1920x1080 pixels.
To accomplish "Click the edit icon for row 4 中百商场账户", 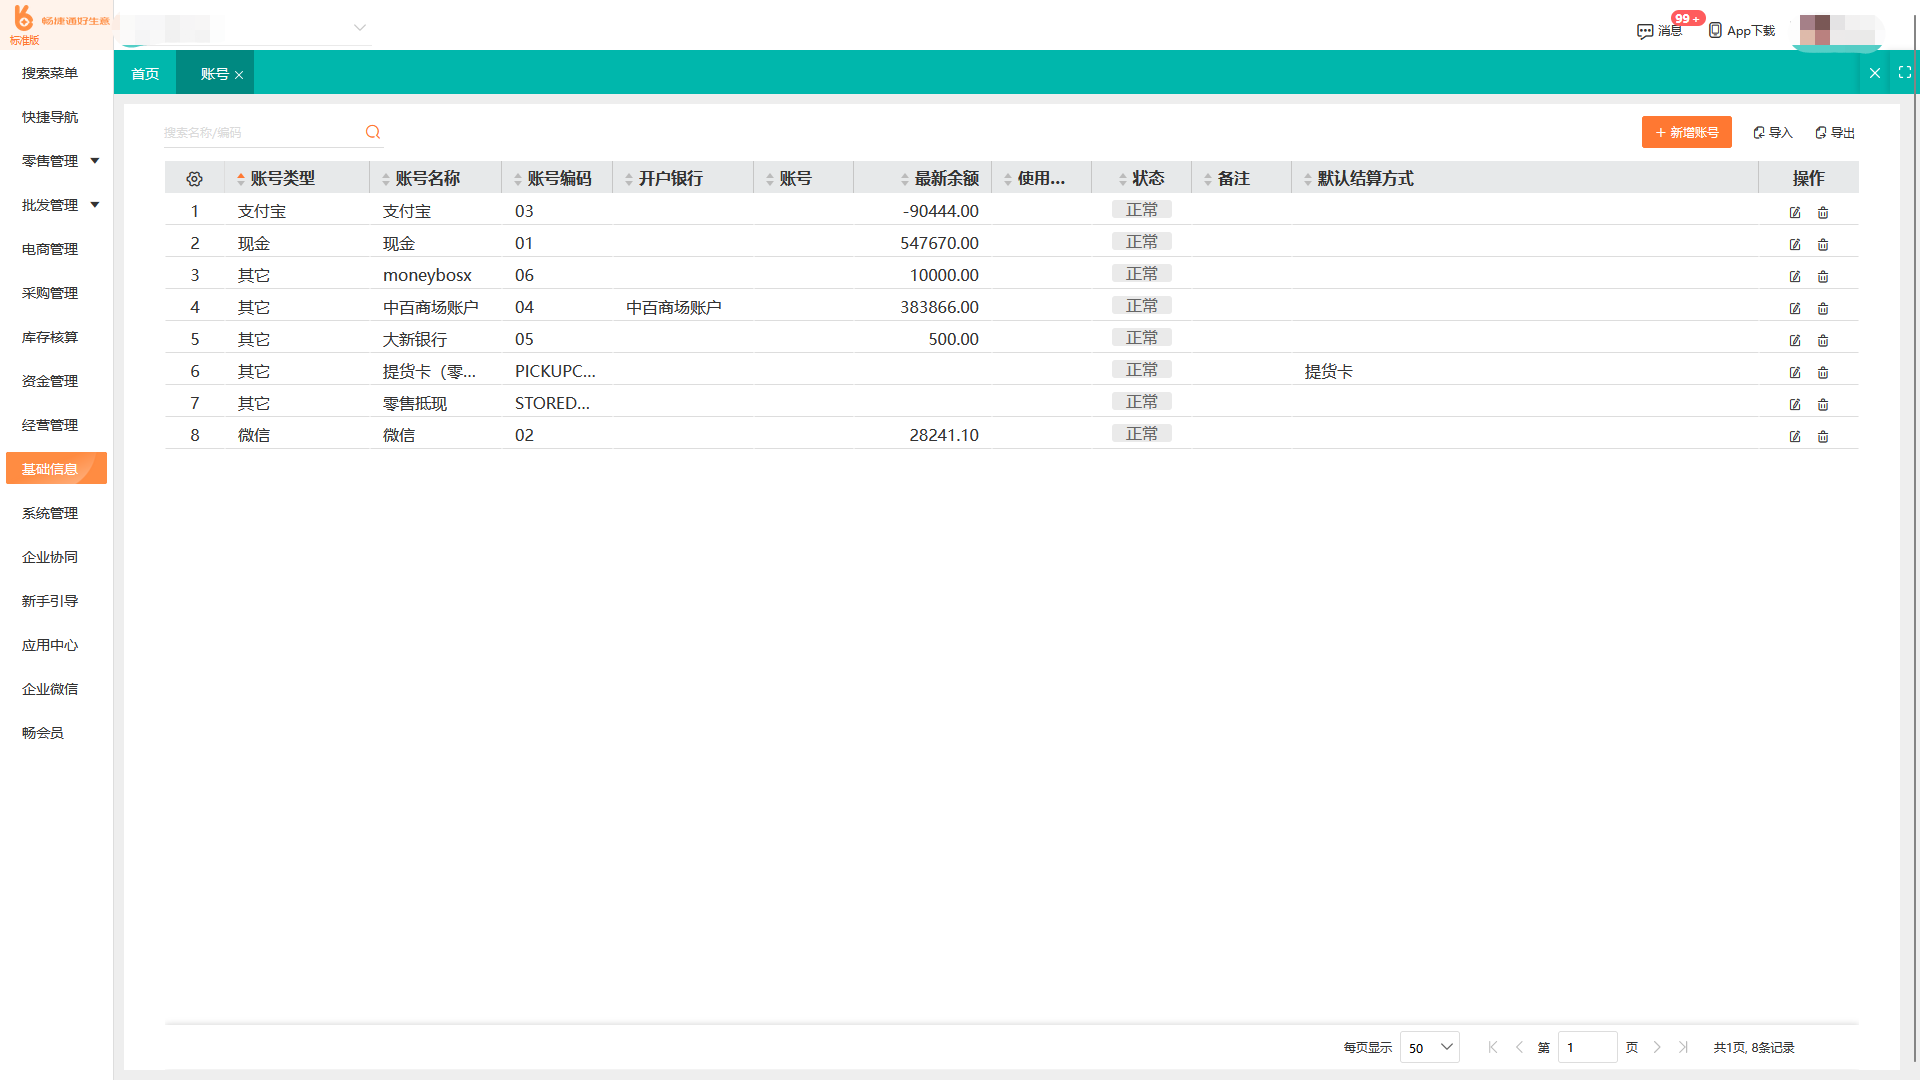I will click(1795, 306).
